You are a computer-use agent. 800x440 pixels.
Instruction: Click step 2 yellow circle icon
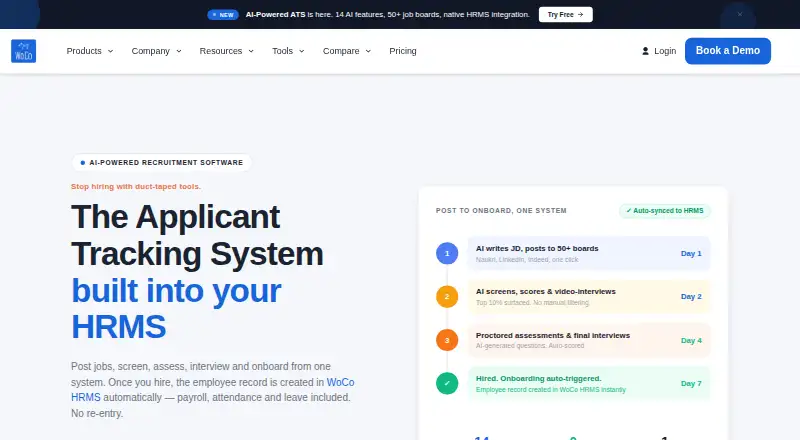tap(447, 297)
